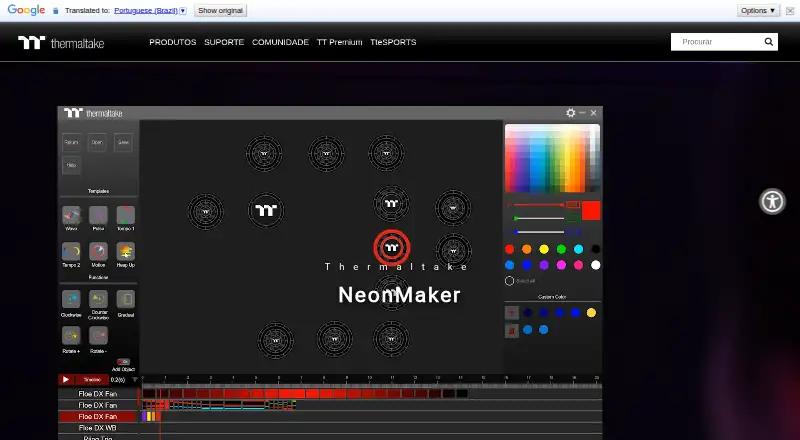Viewport: 800px width, 440px height.
Task: Select the highlighted Floe DX Fan track
Action: [x=98, y=417]
